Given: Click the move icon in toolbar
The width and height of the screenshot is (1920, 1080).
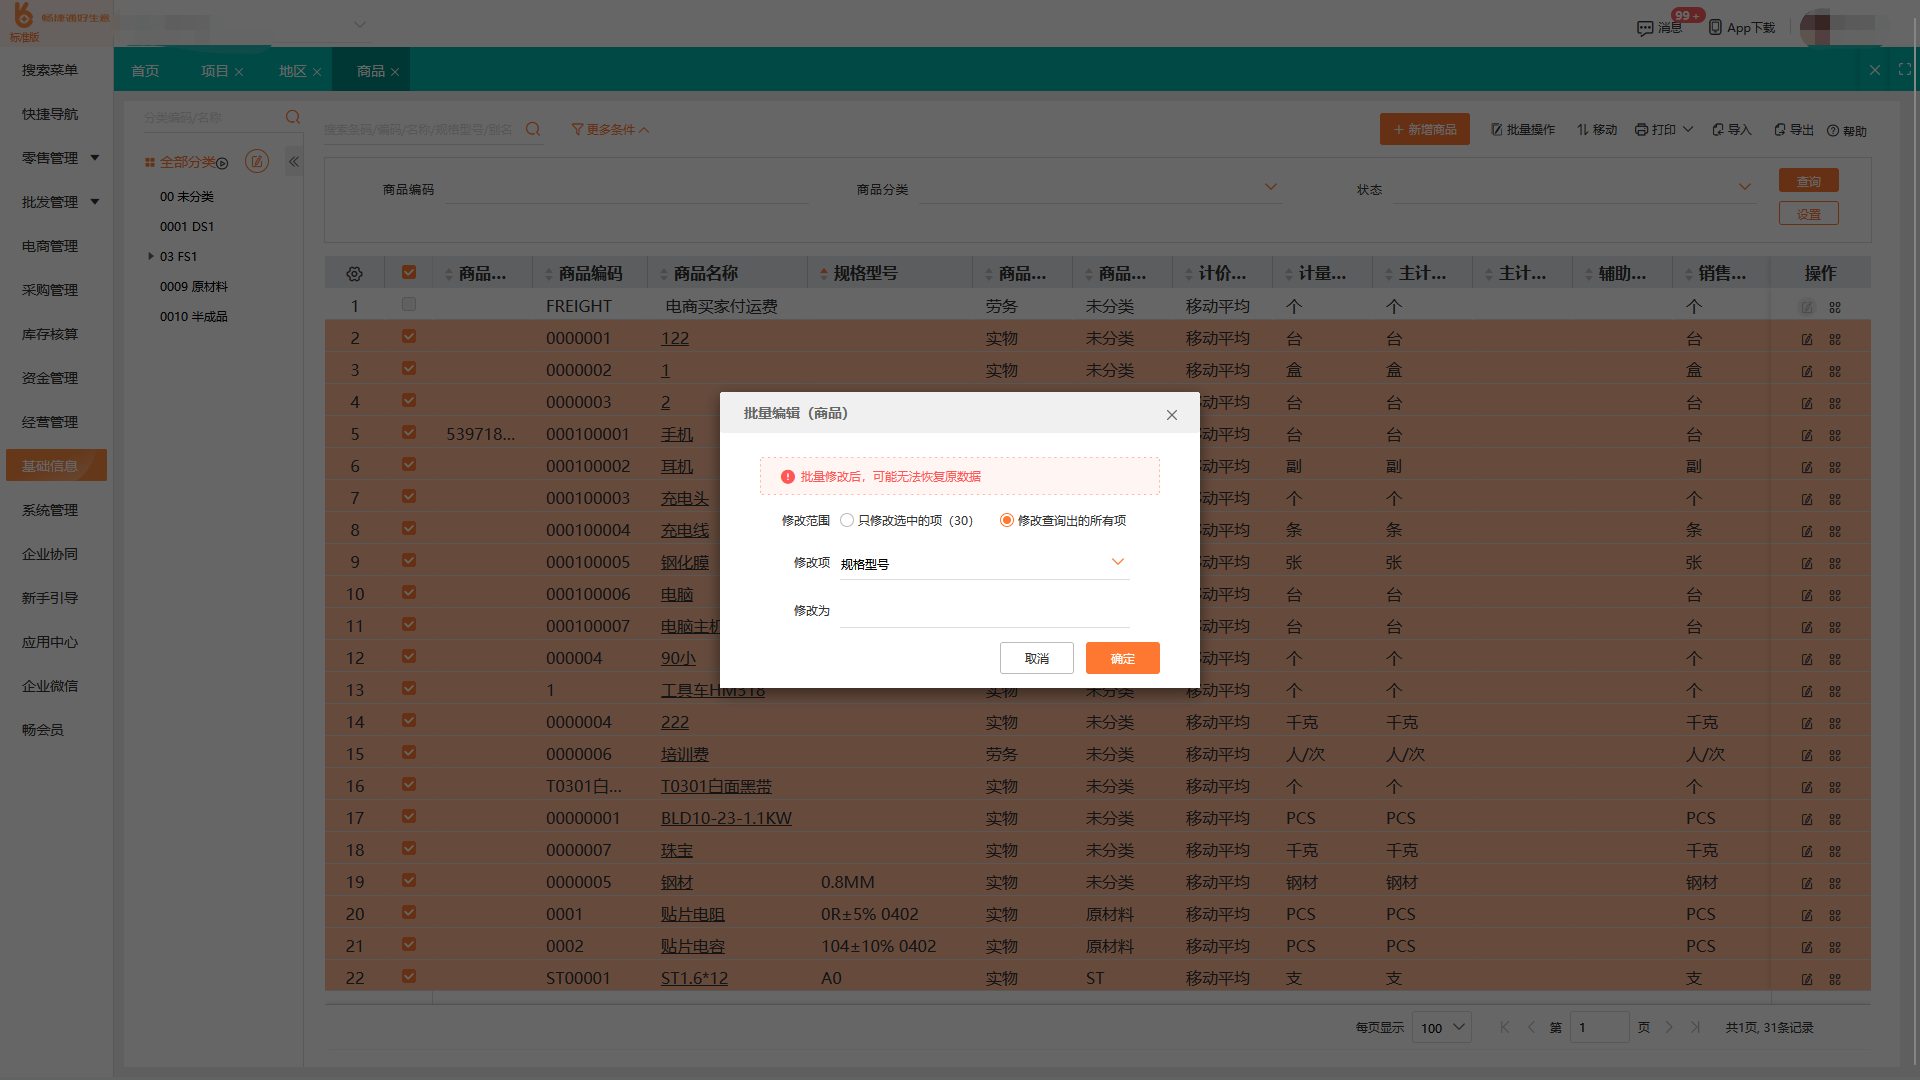Looking at the screenshot, I should pos(1597,128).
